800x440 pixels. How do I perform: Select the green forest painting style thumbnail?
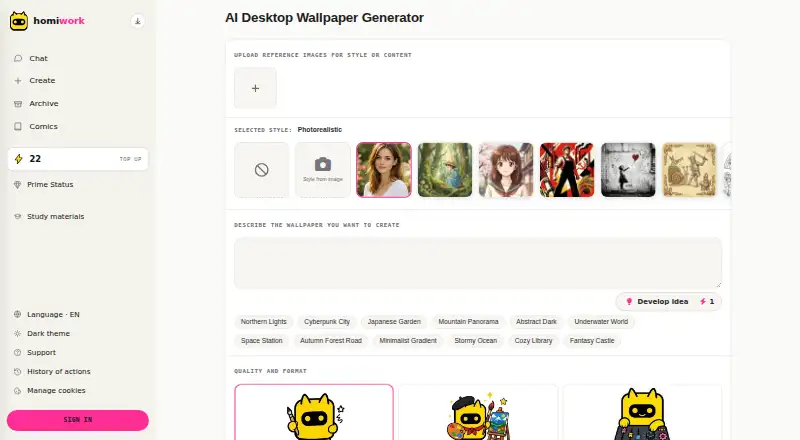pyautogui.click(x=445, y=170)
